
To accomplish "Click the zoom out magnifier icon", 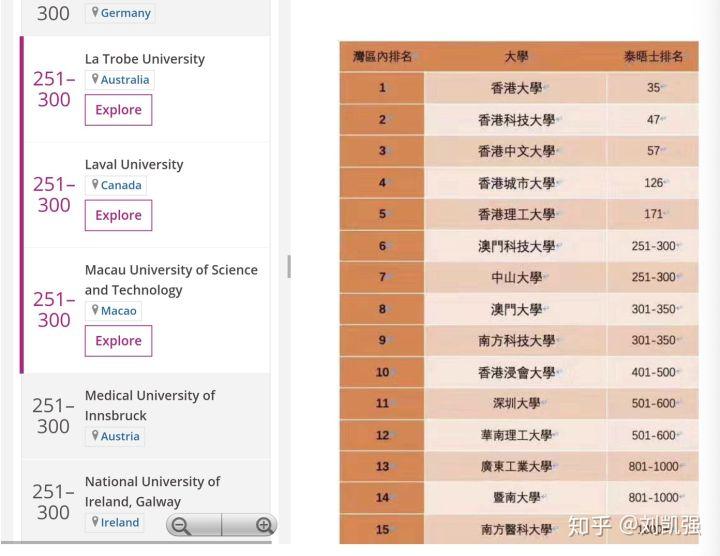I will [x=181, y=526].
